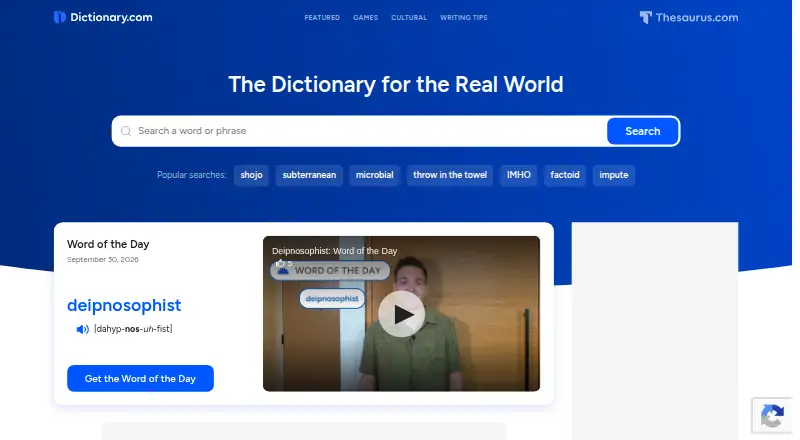Click the blue Search button
800x440 pixels.
[642, 131]
